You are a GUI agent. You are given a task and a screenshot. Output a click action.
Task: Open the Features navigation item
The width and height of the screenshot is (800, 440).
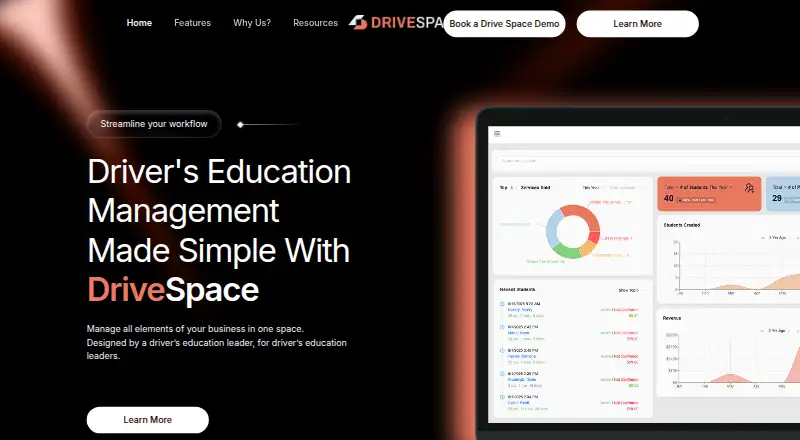pyautogui.click(x=192, y=23)
